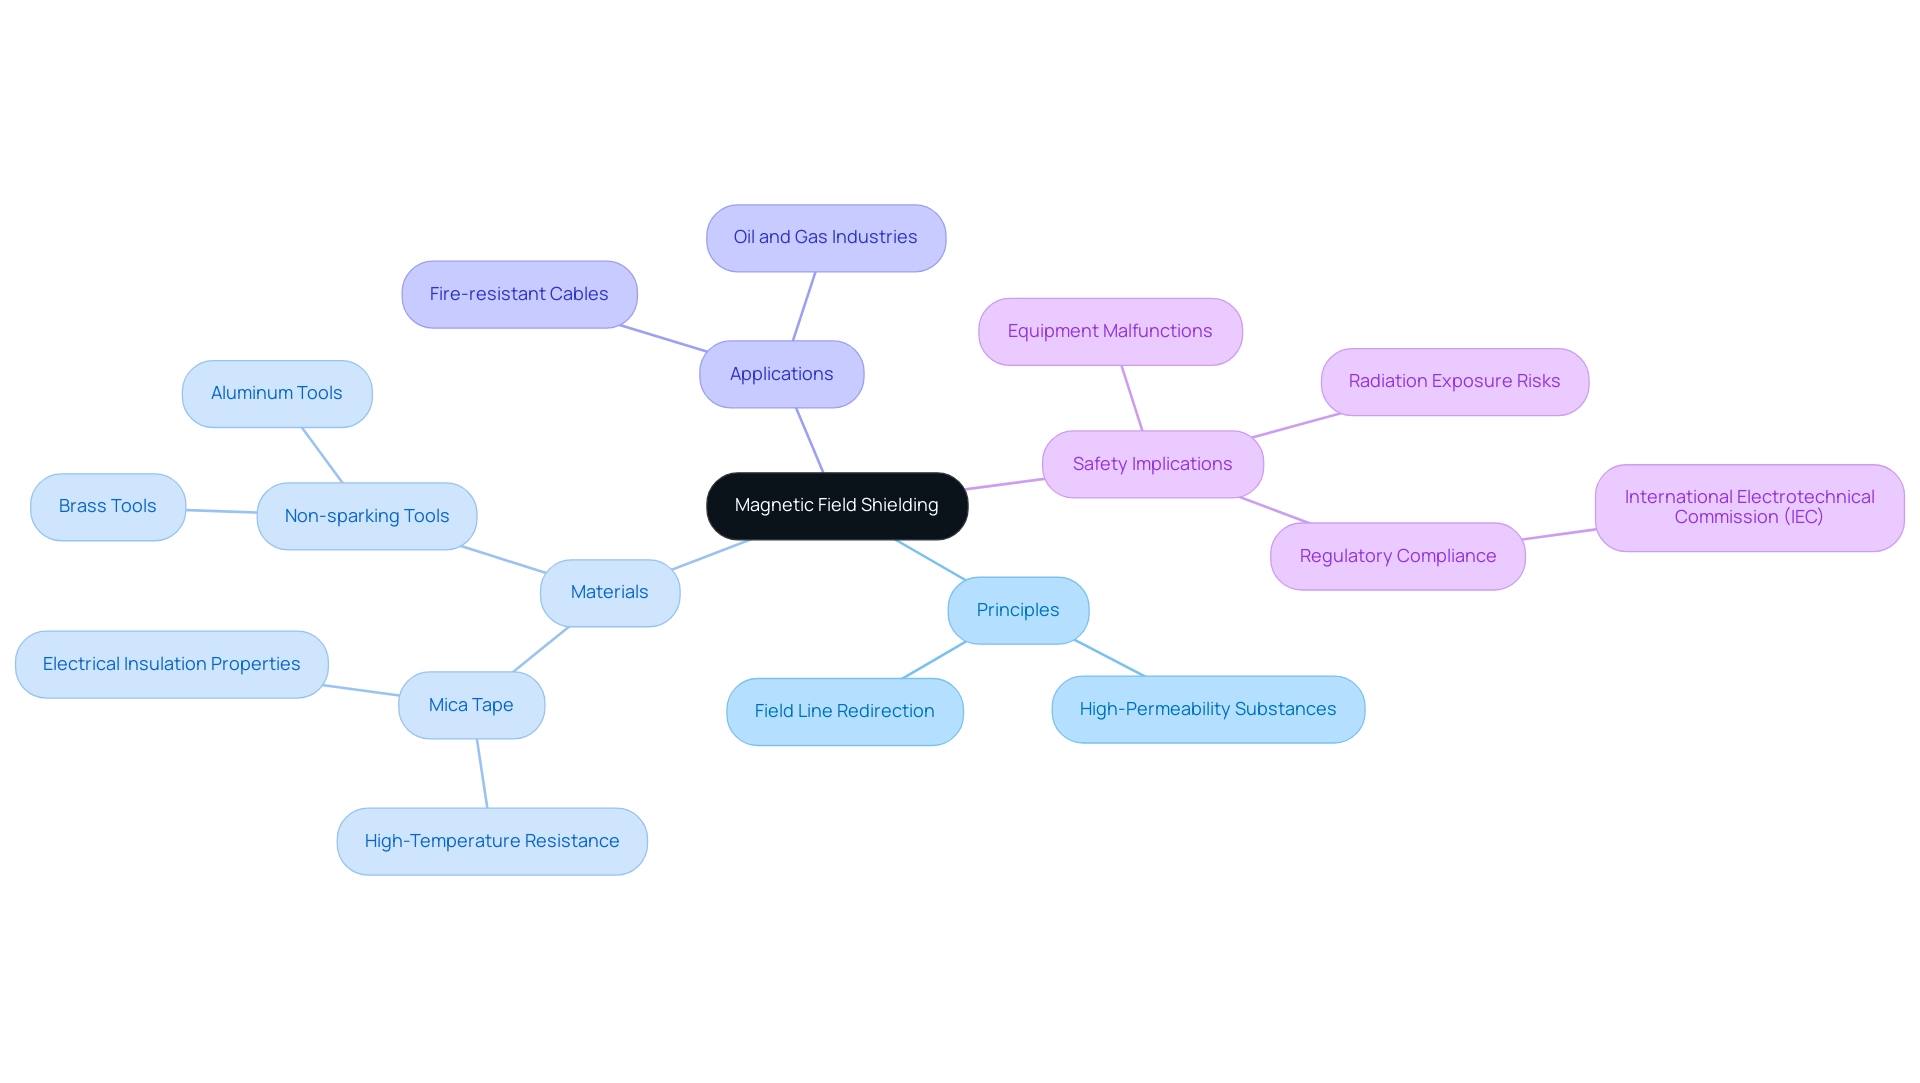1920x1083 pixels.
Task: Toggle visibility of Equipment Malfunctions node
Action: (x=1110, y=330)
